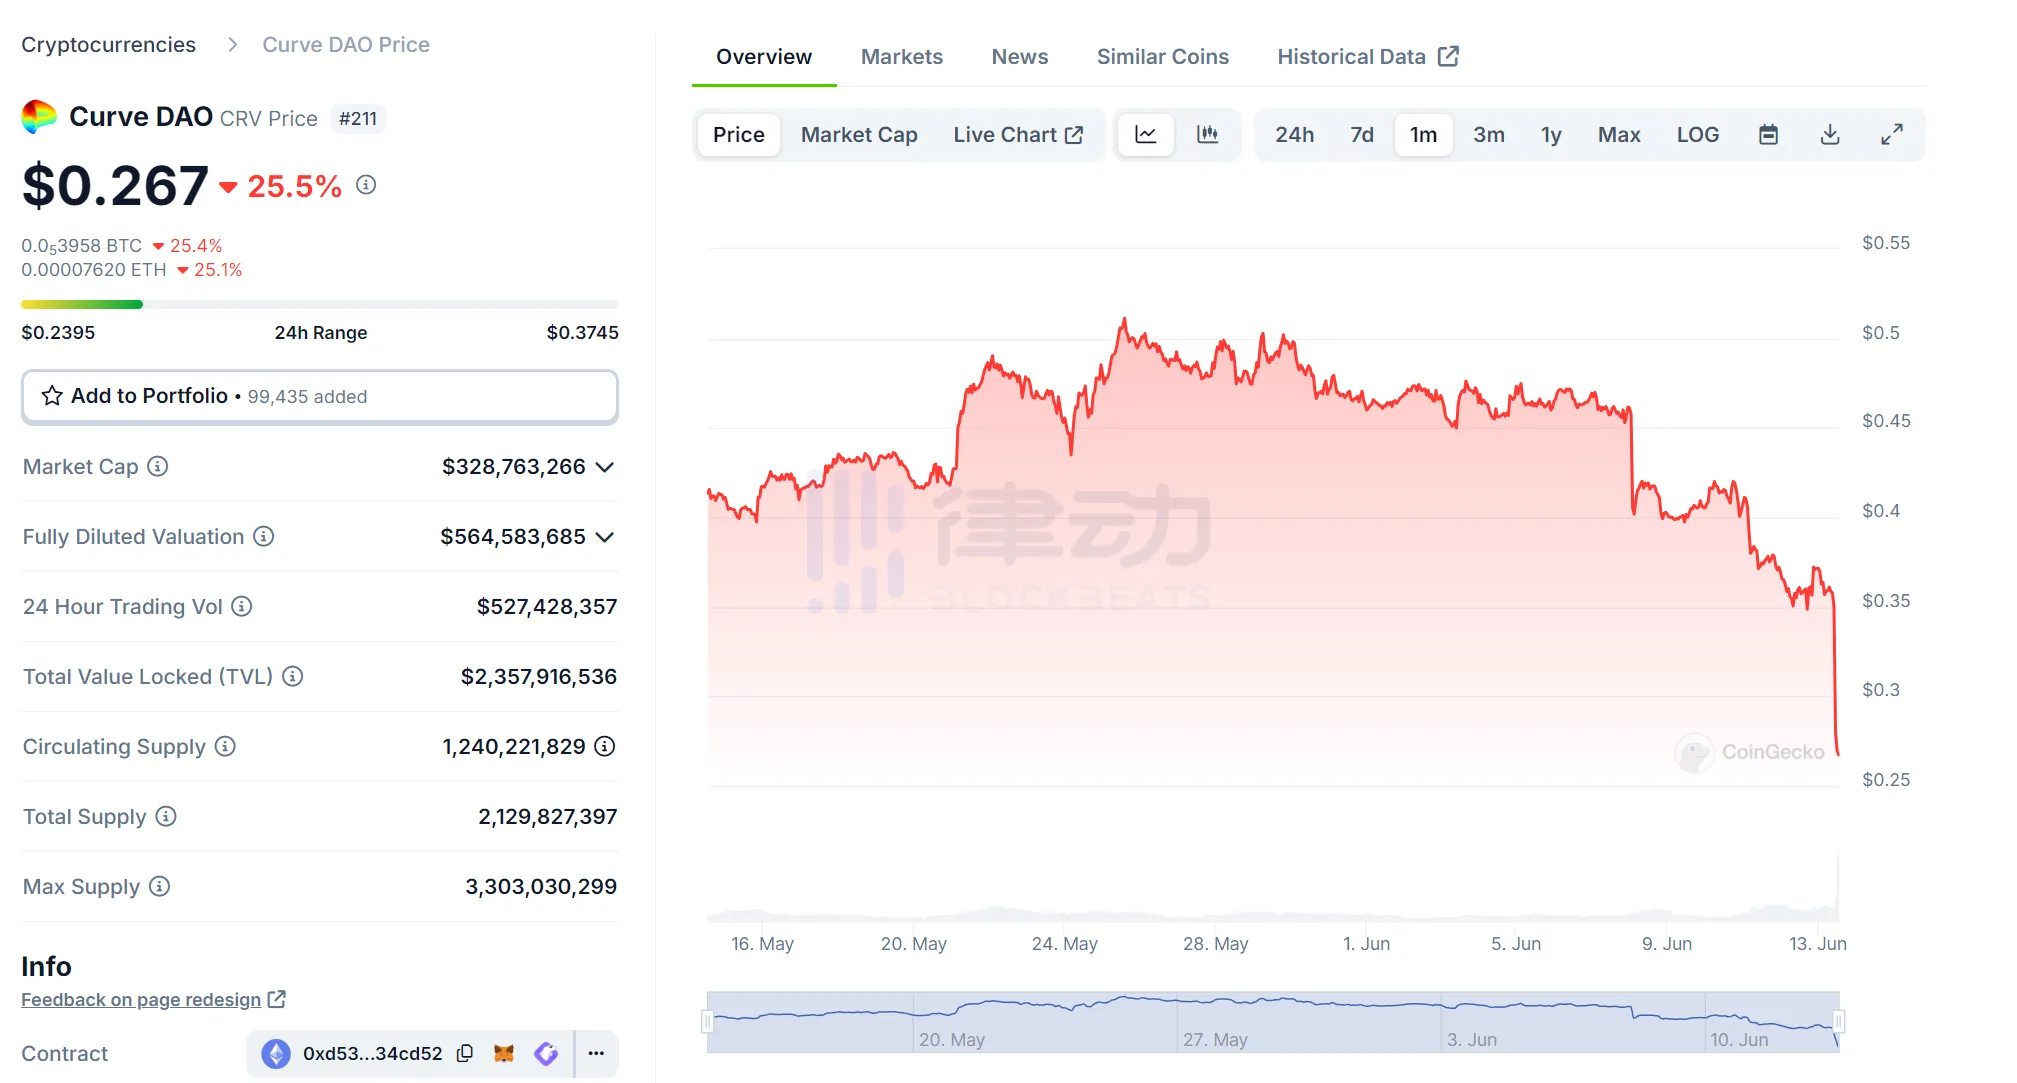
Task: Add CRV token to MetaMask
Action: pos(503,1053)
